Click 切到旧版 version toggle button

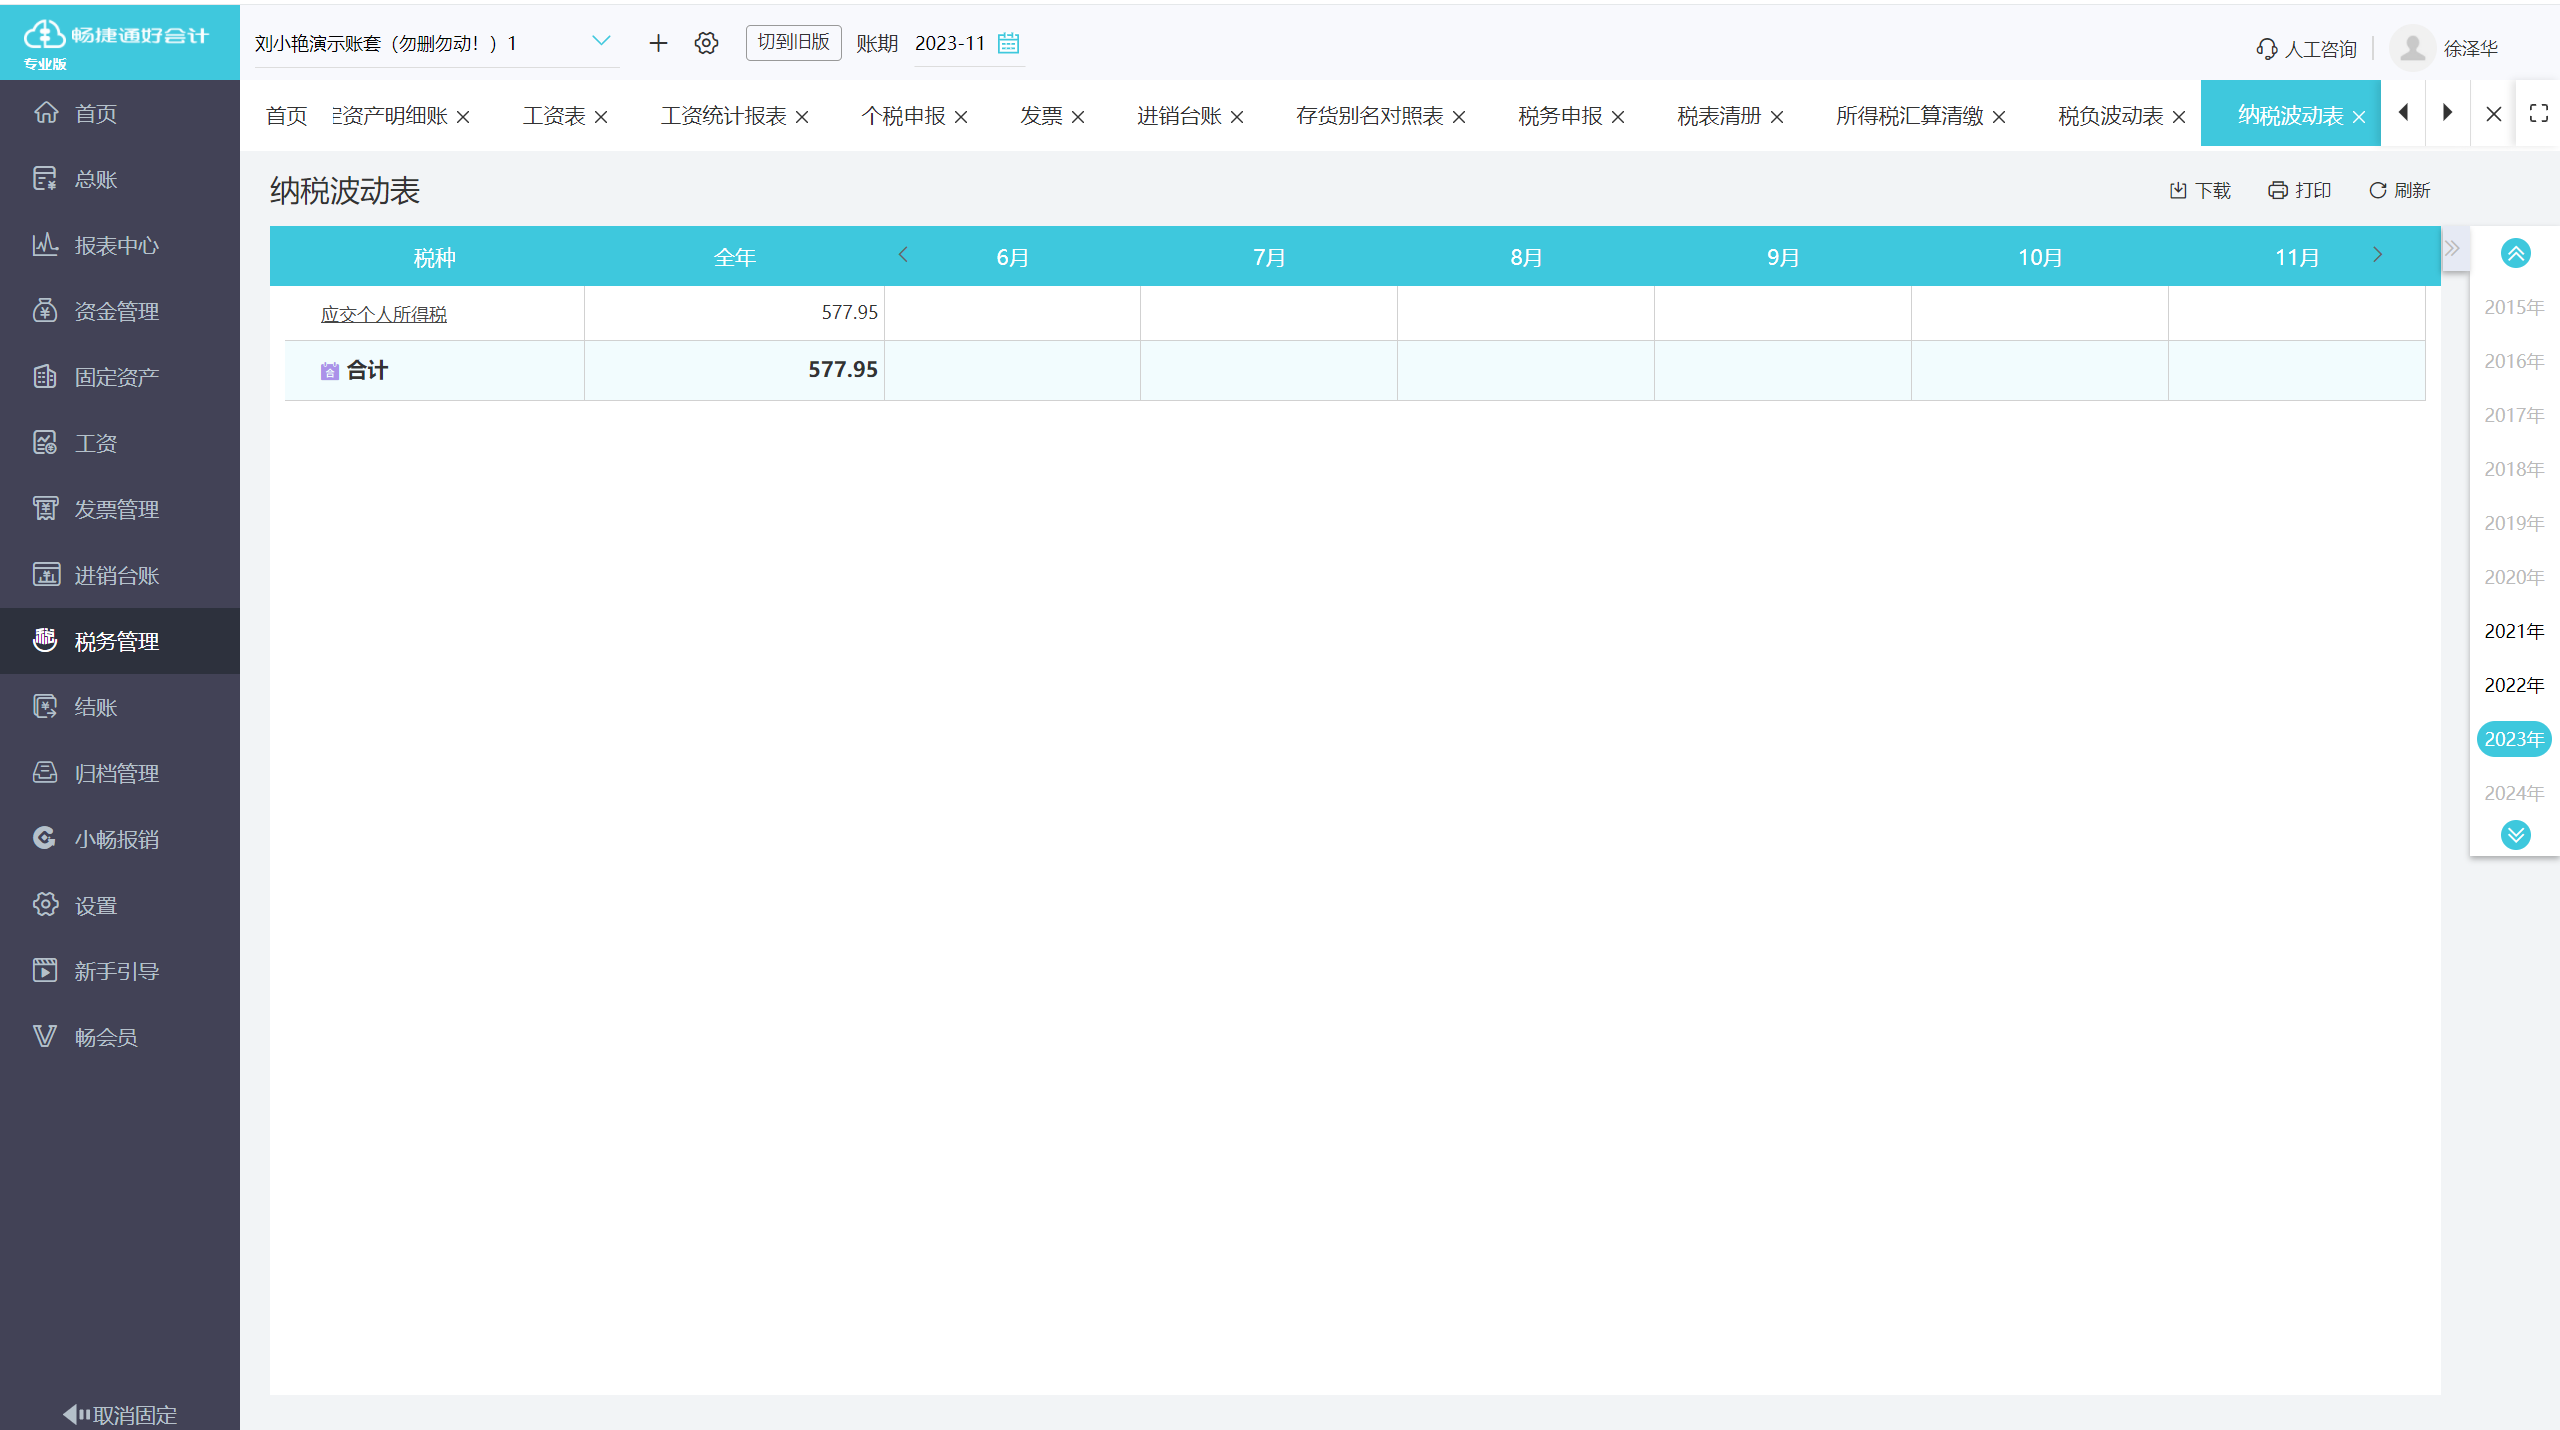(x=789, y=42)
